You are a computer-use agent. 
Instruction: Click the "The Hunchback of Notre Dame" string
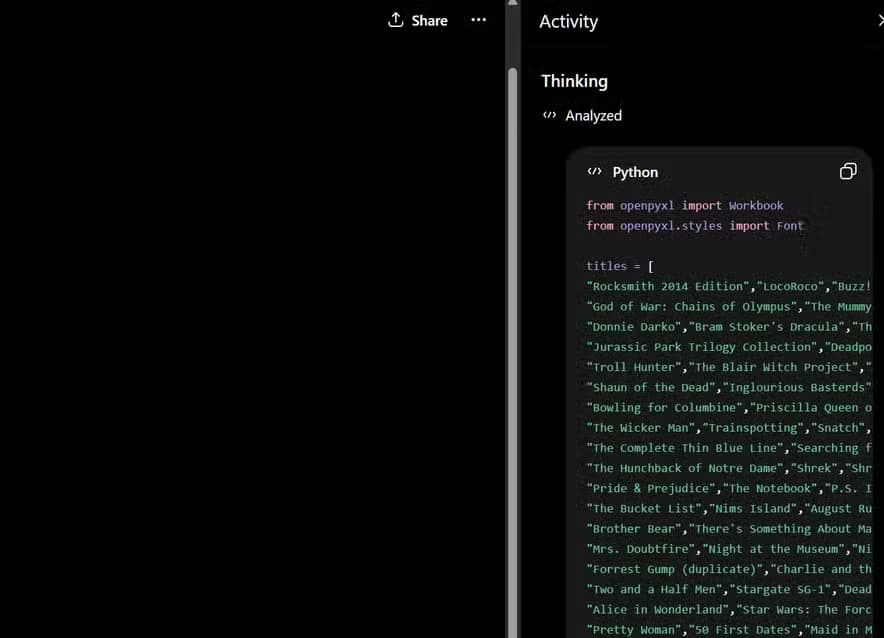[685, 468]
